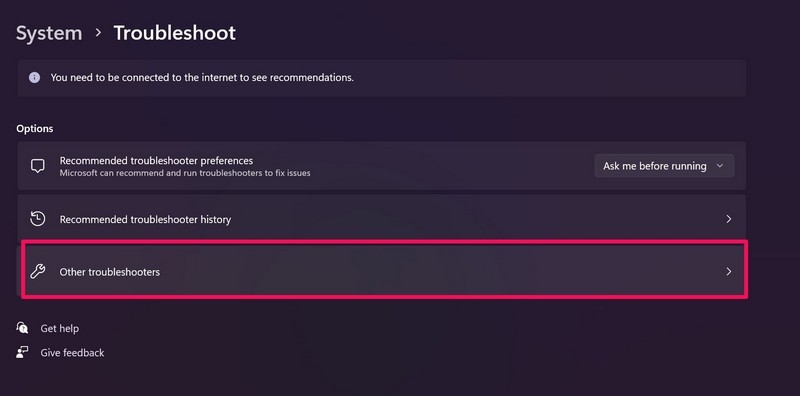Open the 'Ask me before running' dropdown
This screenshot has height=396, width=800.
pos(664,166)
